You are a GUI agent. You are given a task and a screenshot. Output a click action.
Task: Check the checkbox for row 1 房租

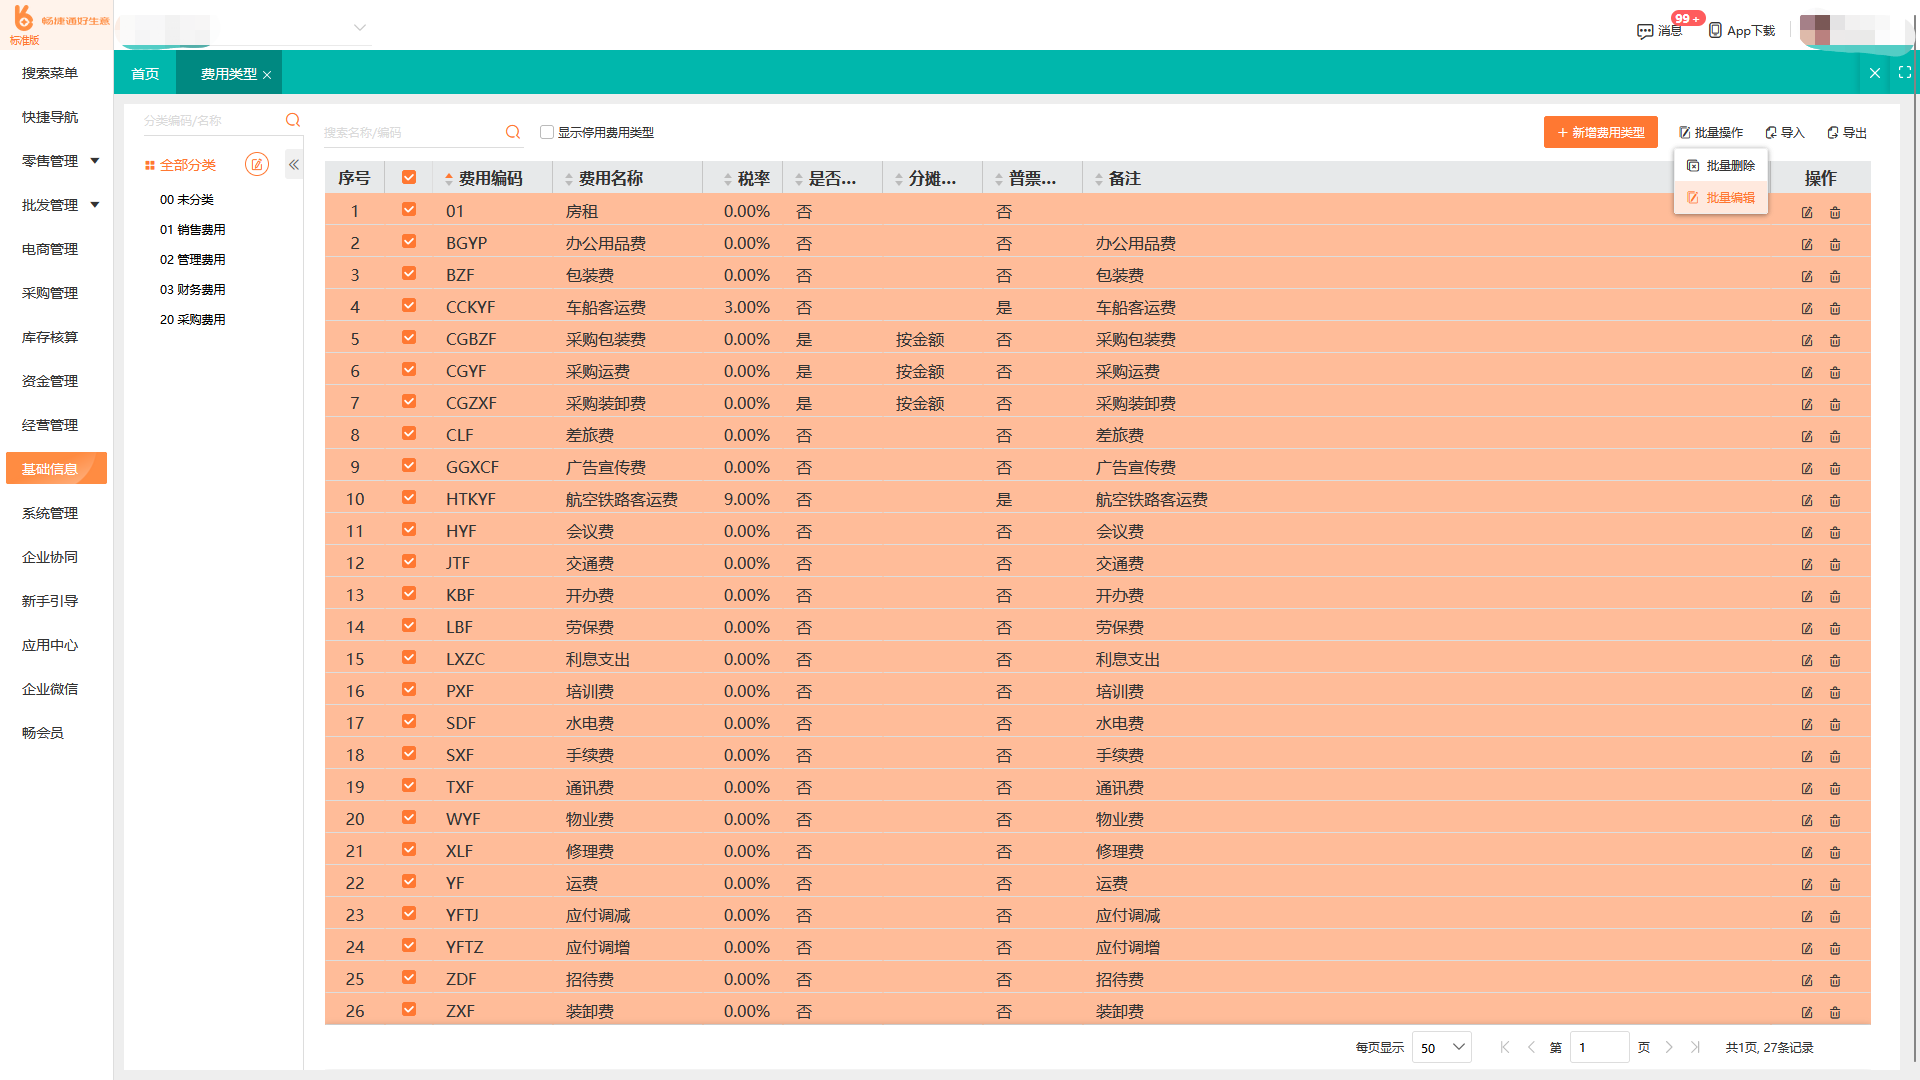point(407,210)
